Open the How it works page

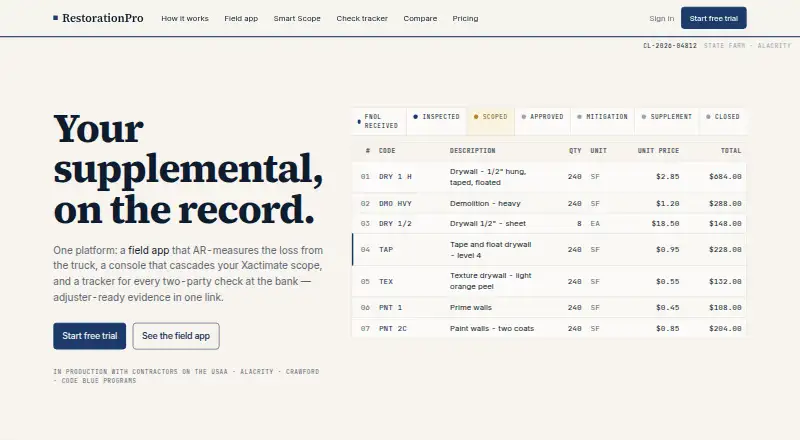click(x=185, y=18)
